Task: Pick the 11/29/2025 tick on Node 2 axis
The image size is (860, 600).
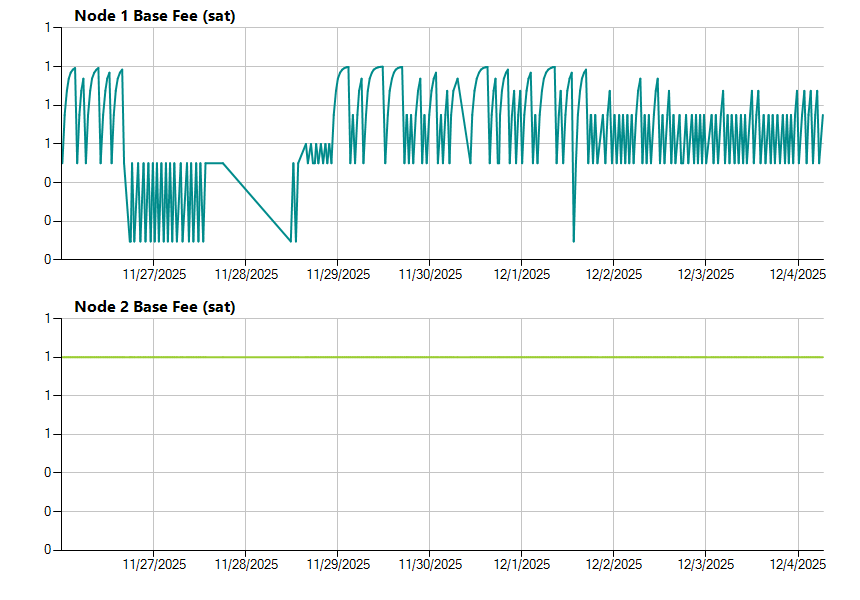Action: (x=338, y=565)
